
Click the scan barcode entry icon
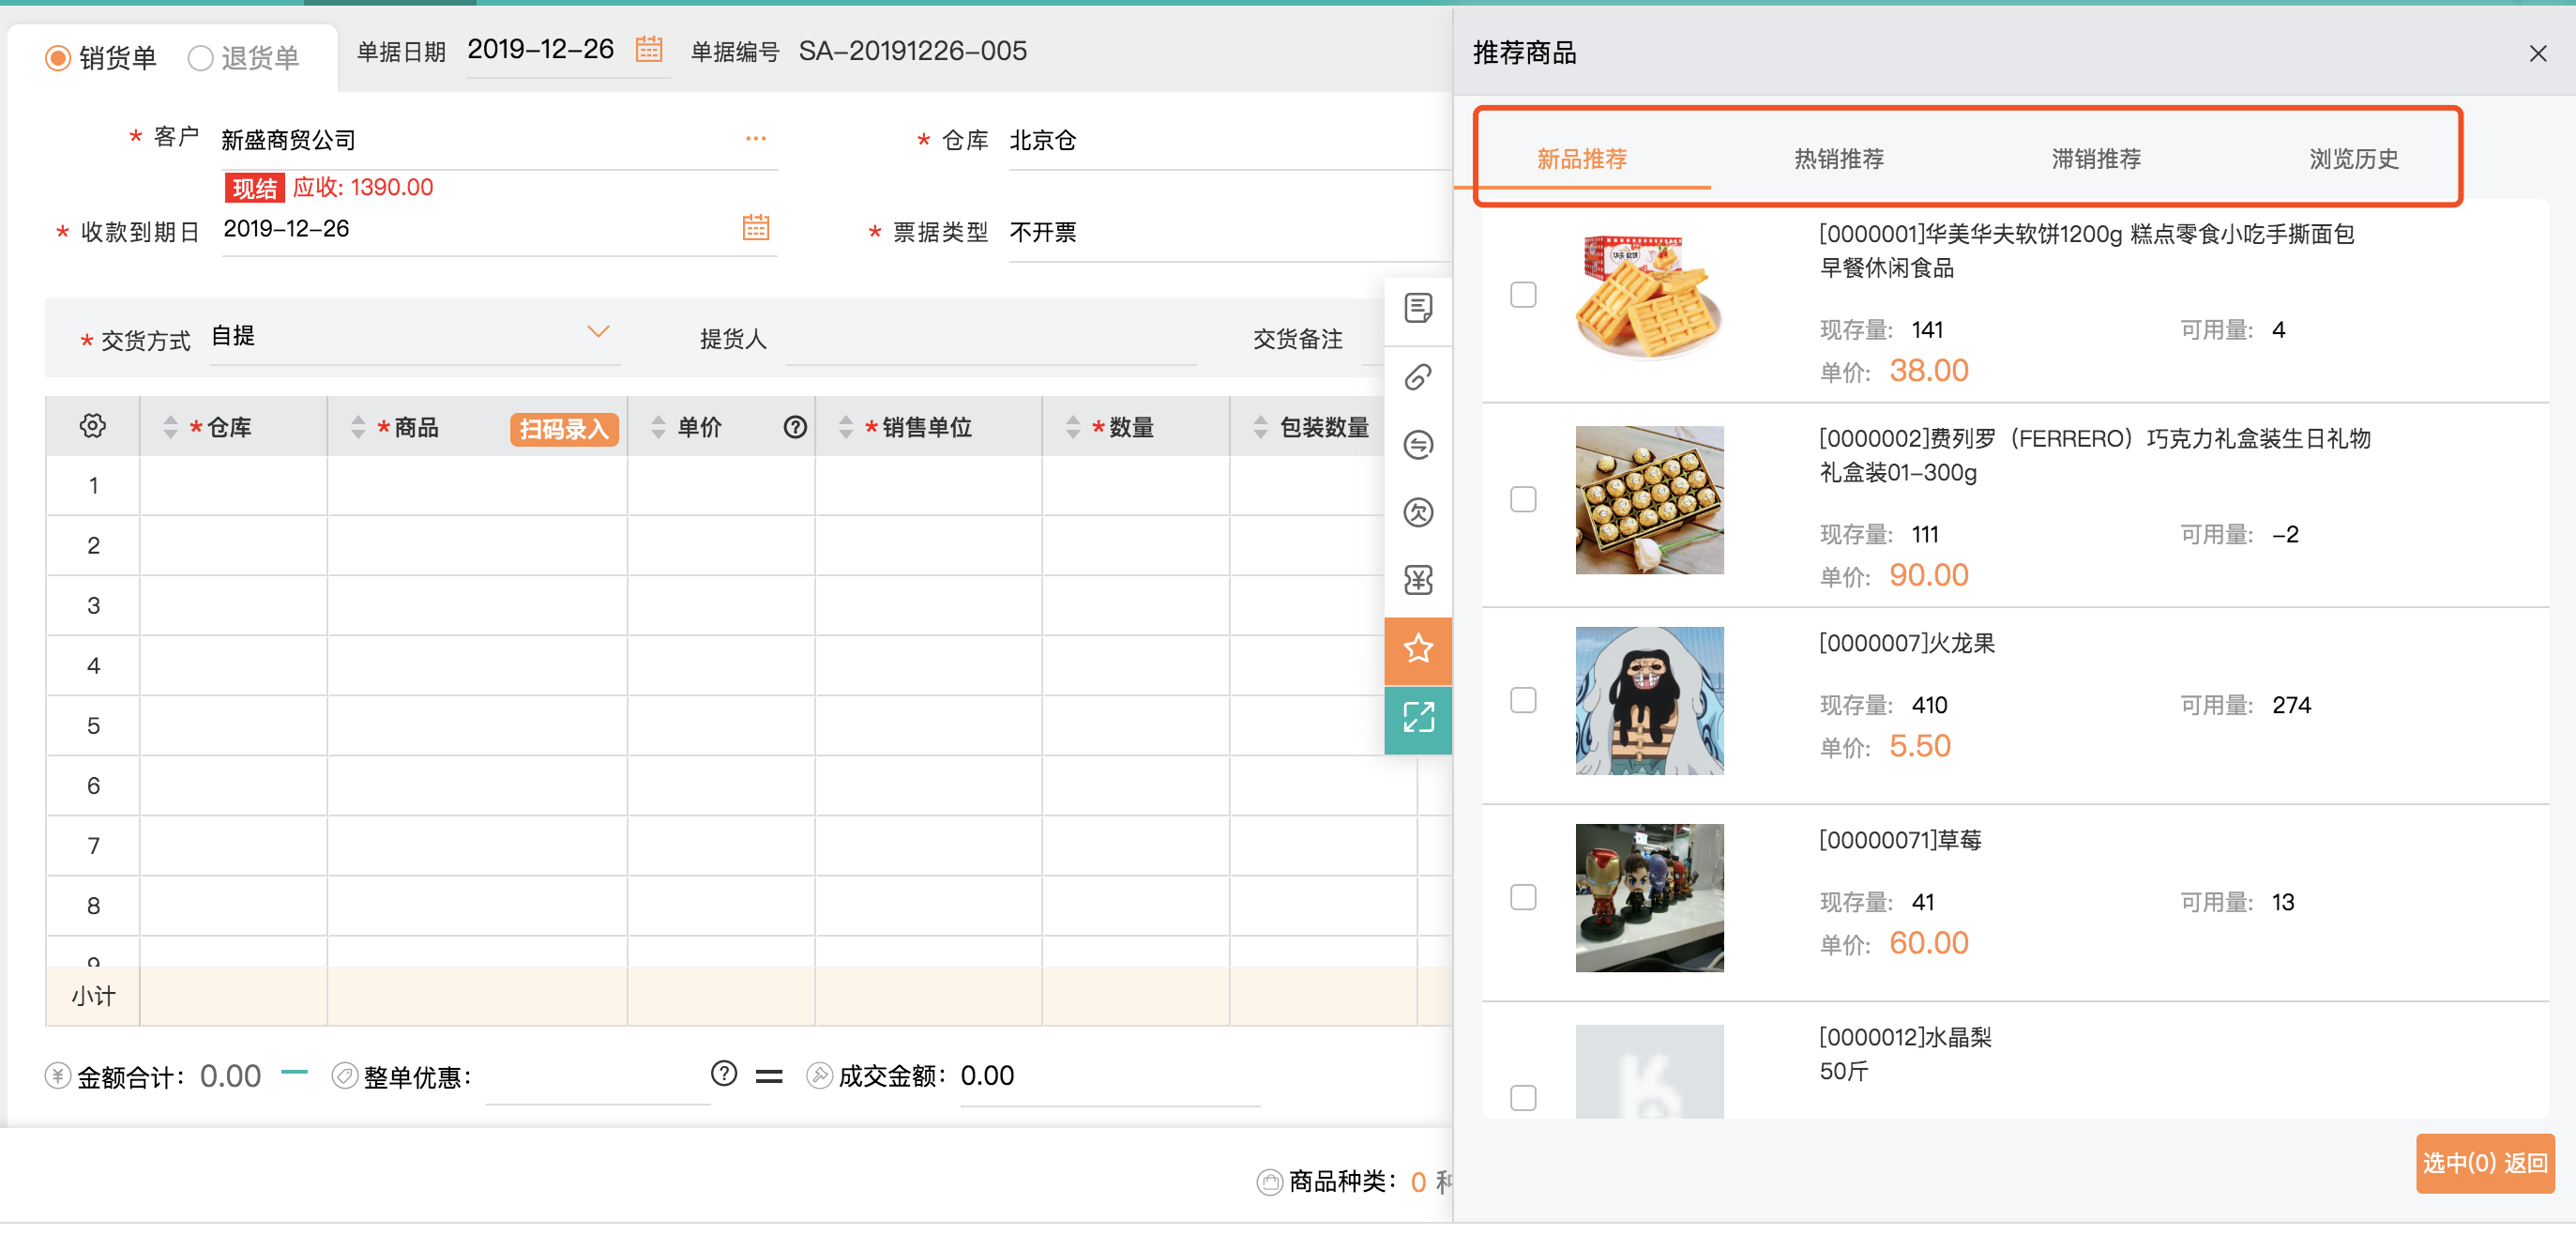567,429
